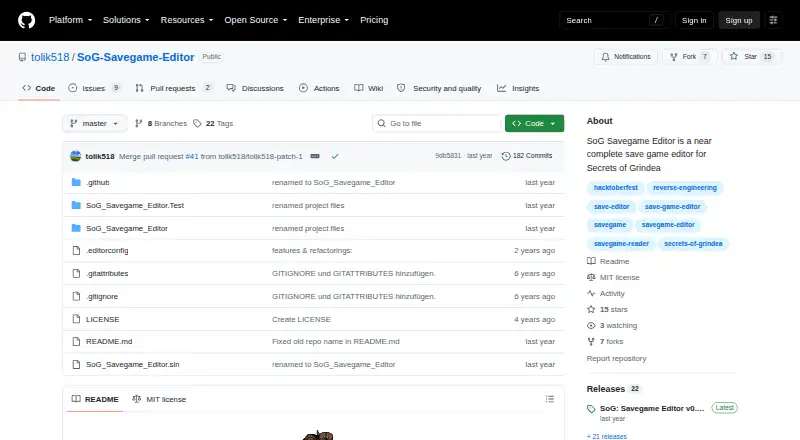Image resolution: width=800 pixels, height=440 pixels.
Task: Click the commit status green checkmark
Action: coord(335,156)
